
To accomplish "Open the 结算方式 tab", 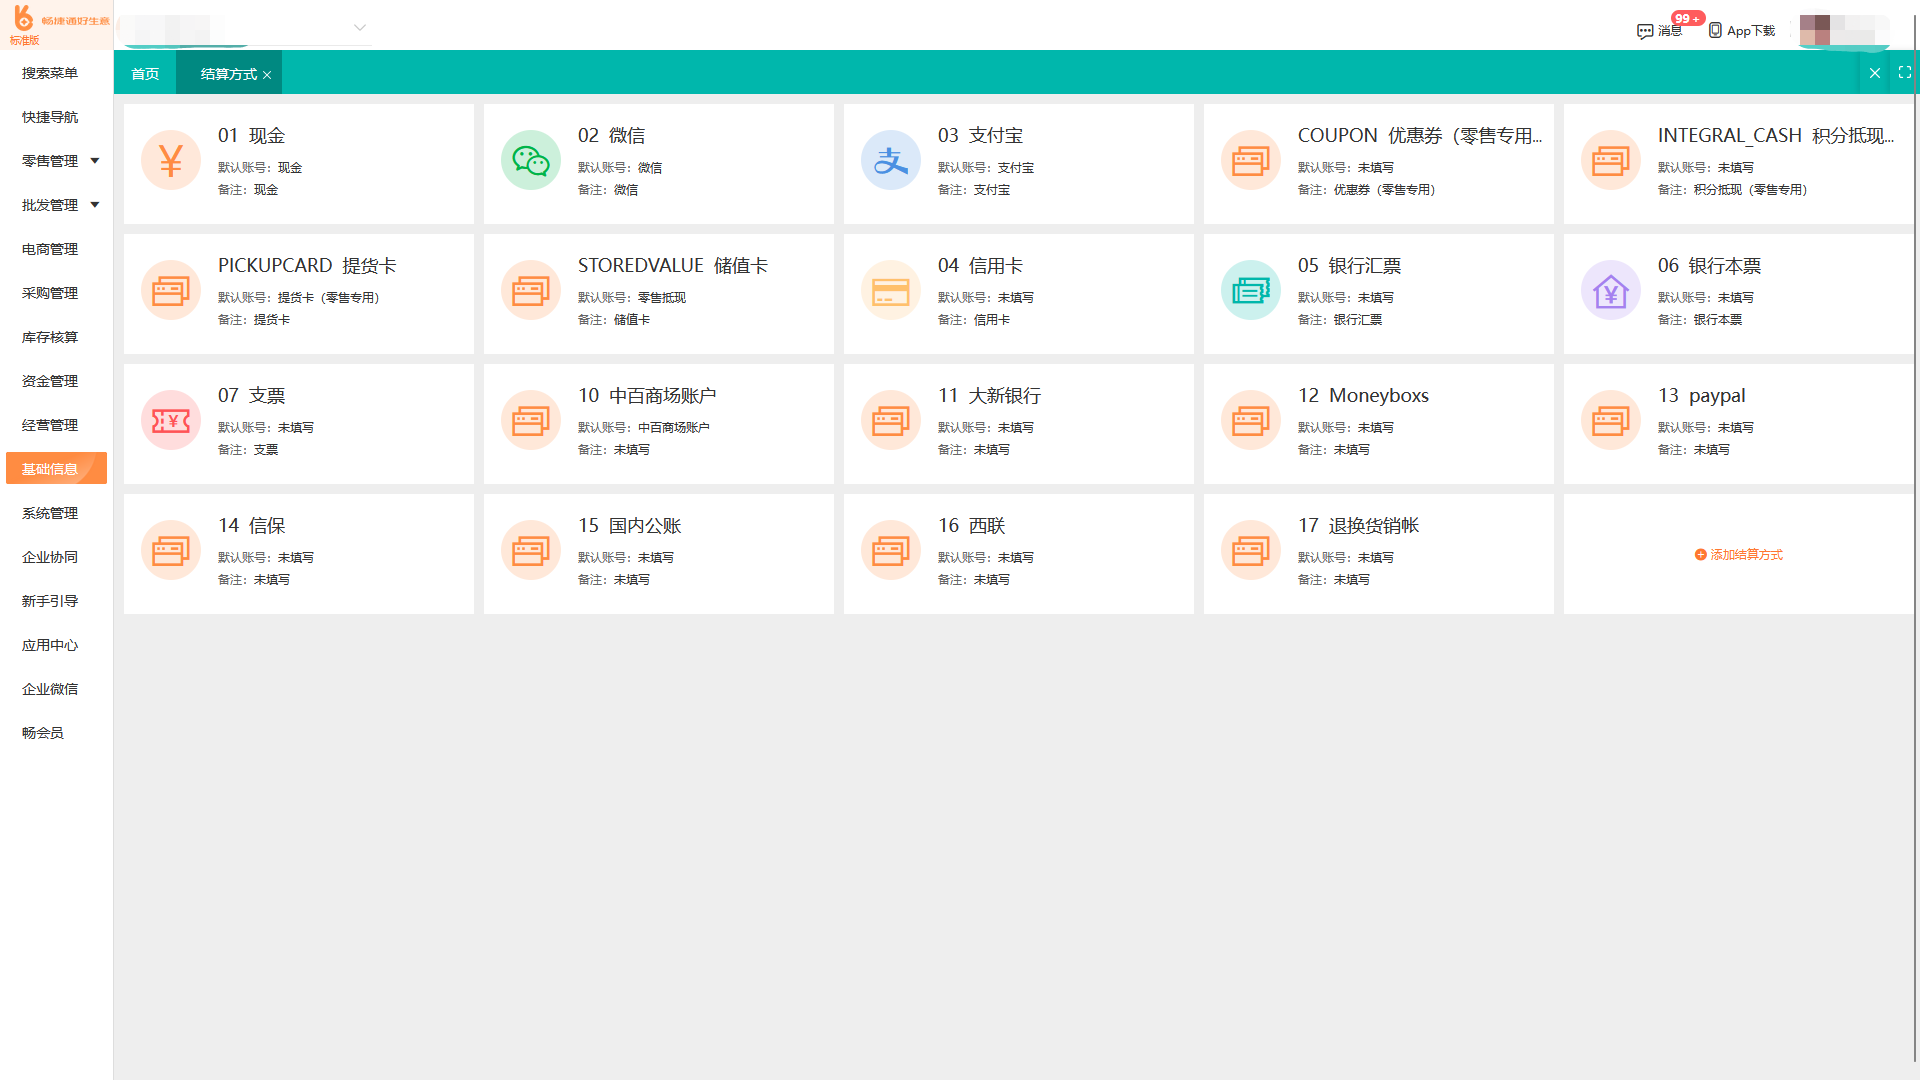I will pyautogui.click(x=227, y=73).
